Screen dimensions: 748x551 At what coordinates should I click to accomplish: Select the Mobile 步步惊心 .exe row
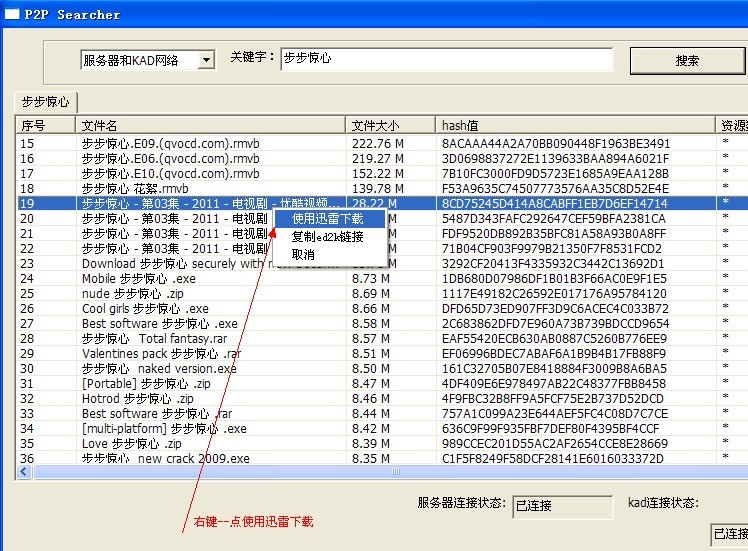[139, 279]
